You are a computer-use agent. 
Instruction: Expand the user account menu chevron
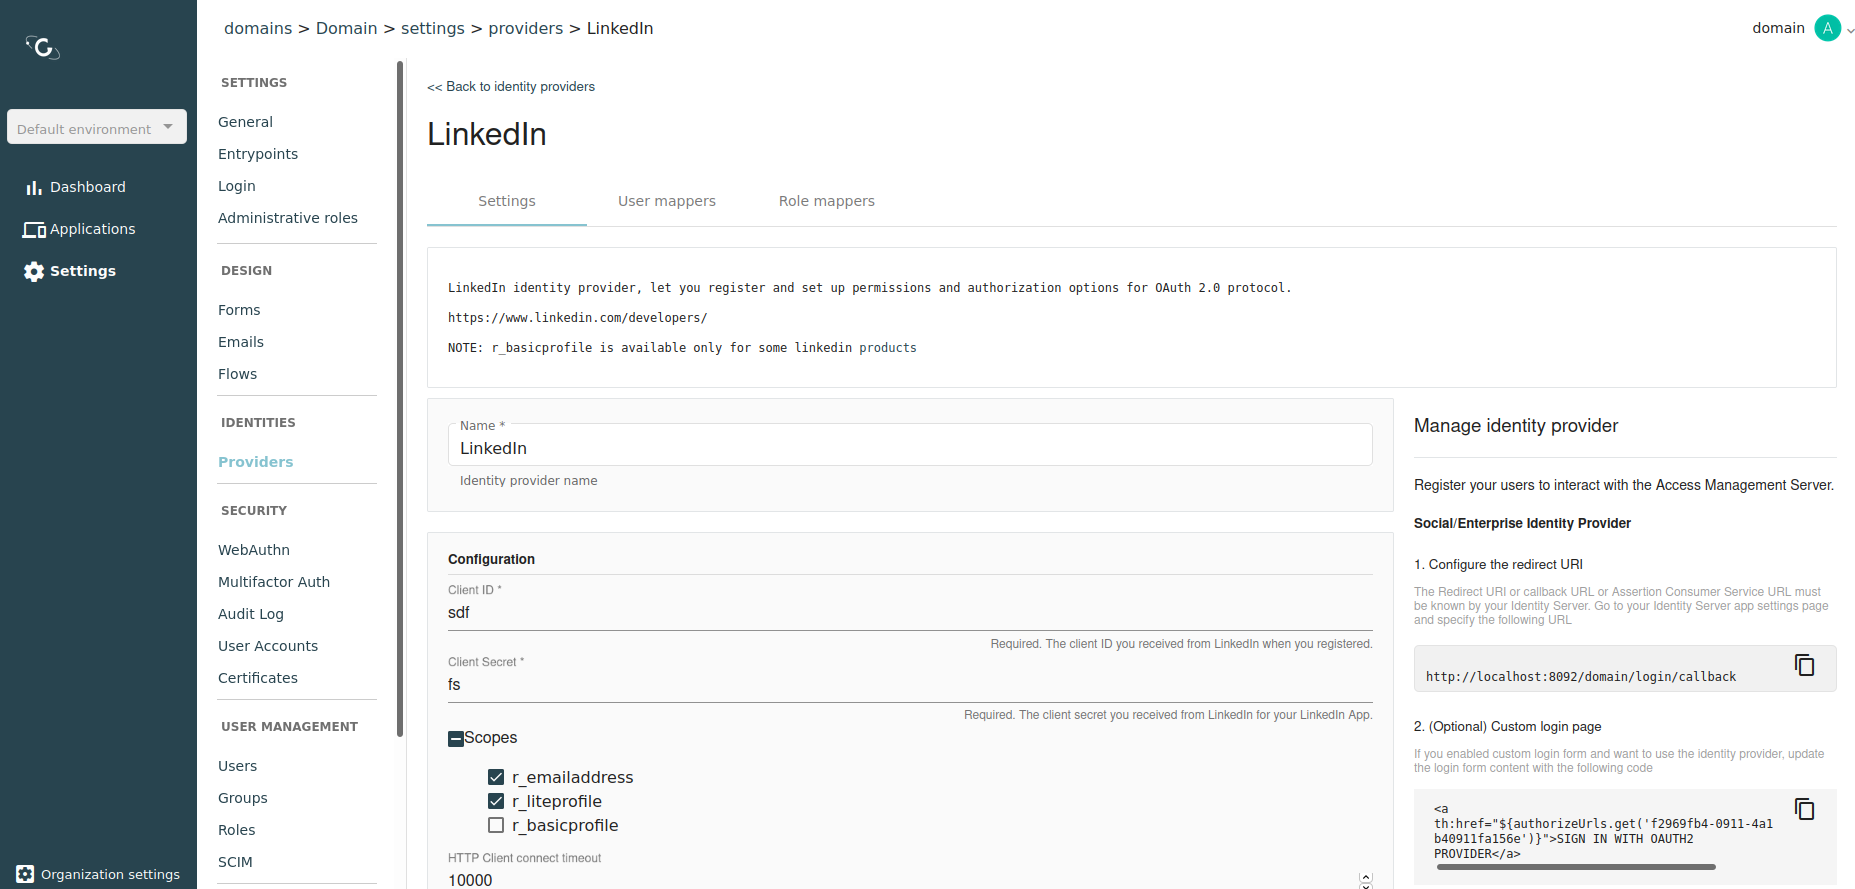pyautogui.click(x=1850, y=31)
